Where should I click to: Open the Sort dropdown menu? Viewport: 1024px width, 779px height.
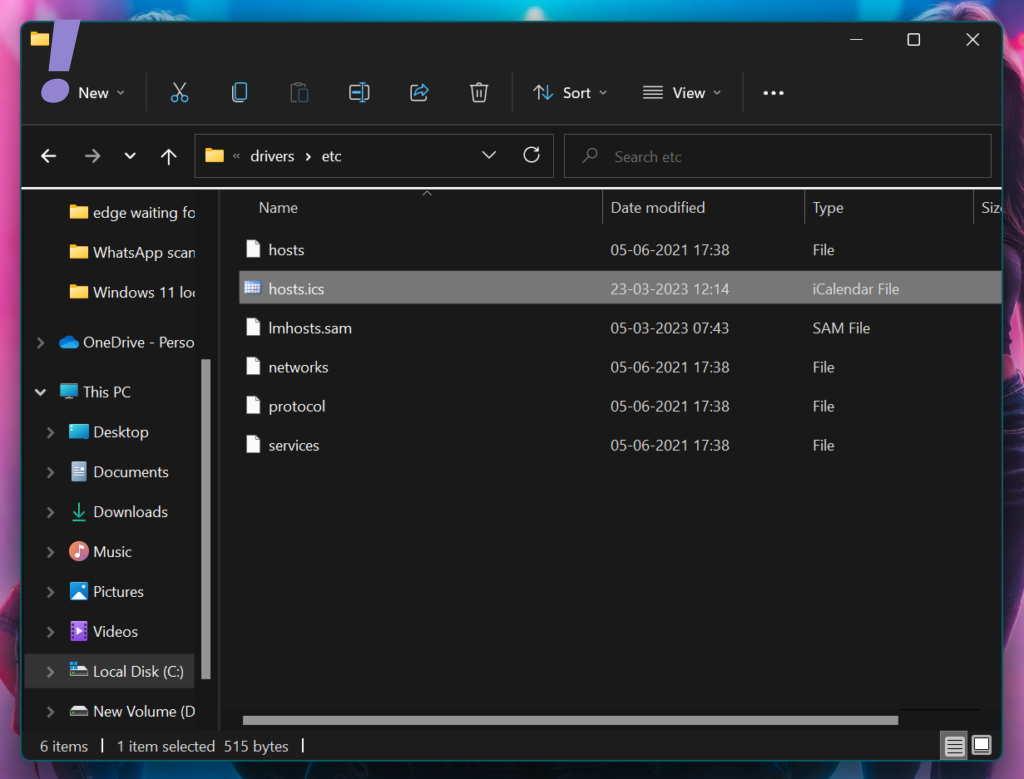click(570, 93)
